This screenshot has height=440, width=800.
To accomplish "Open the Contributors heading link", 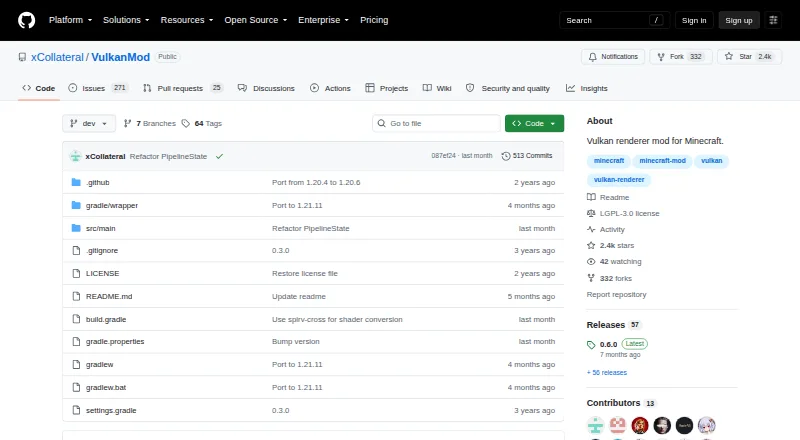I will [621, 403].
